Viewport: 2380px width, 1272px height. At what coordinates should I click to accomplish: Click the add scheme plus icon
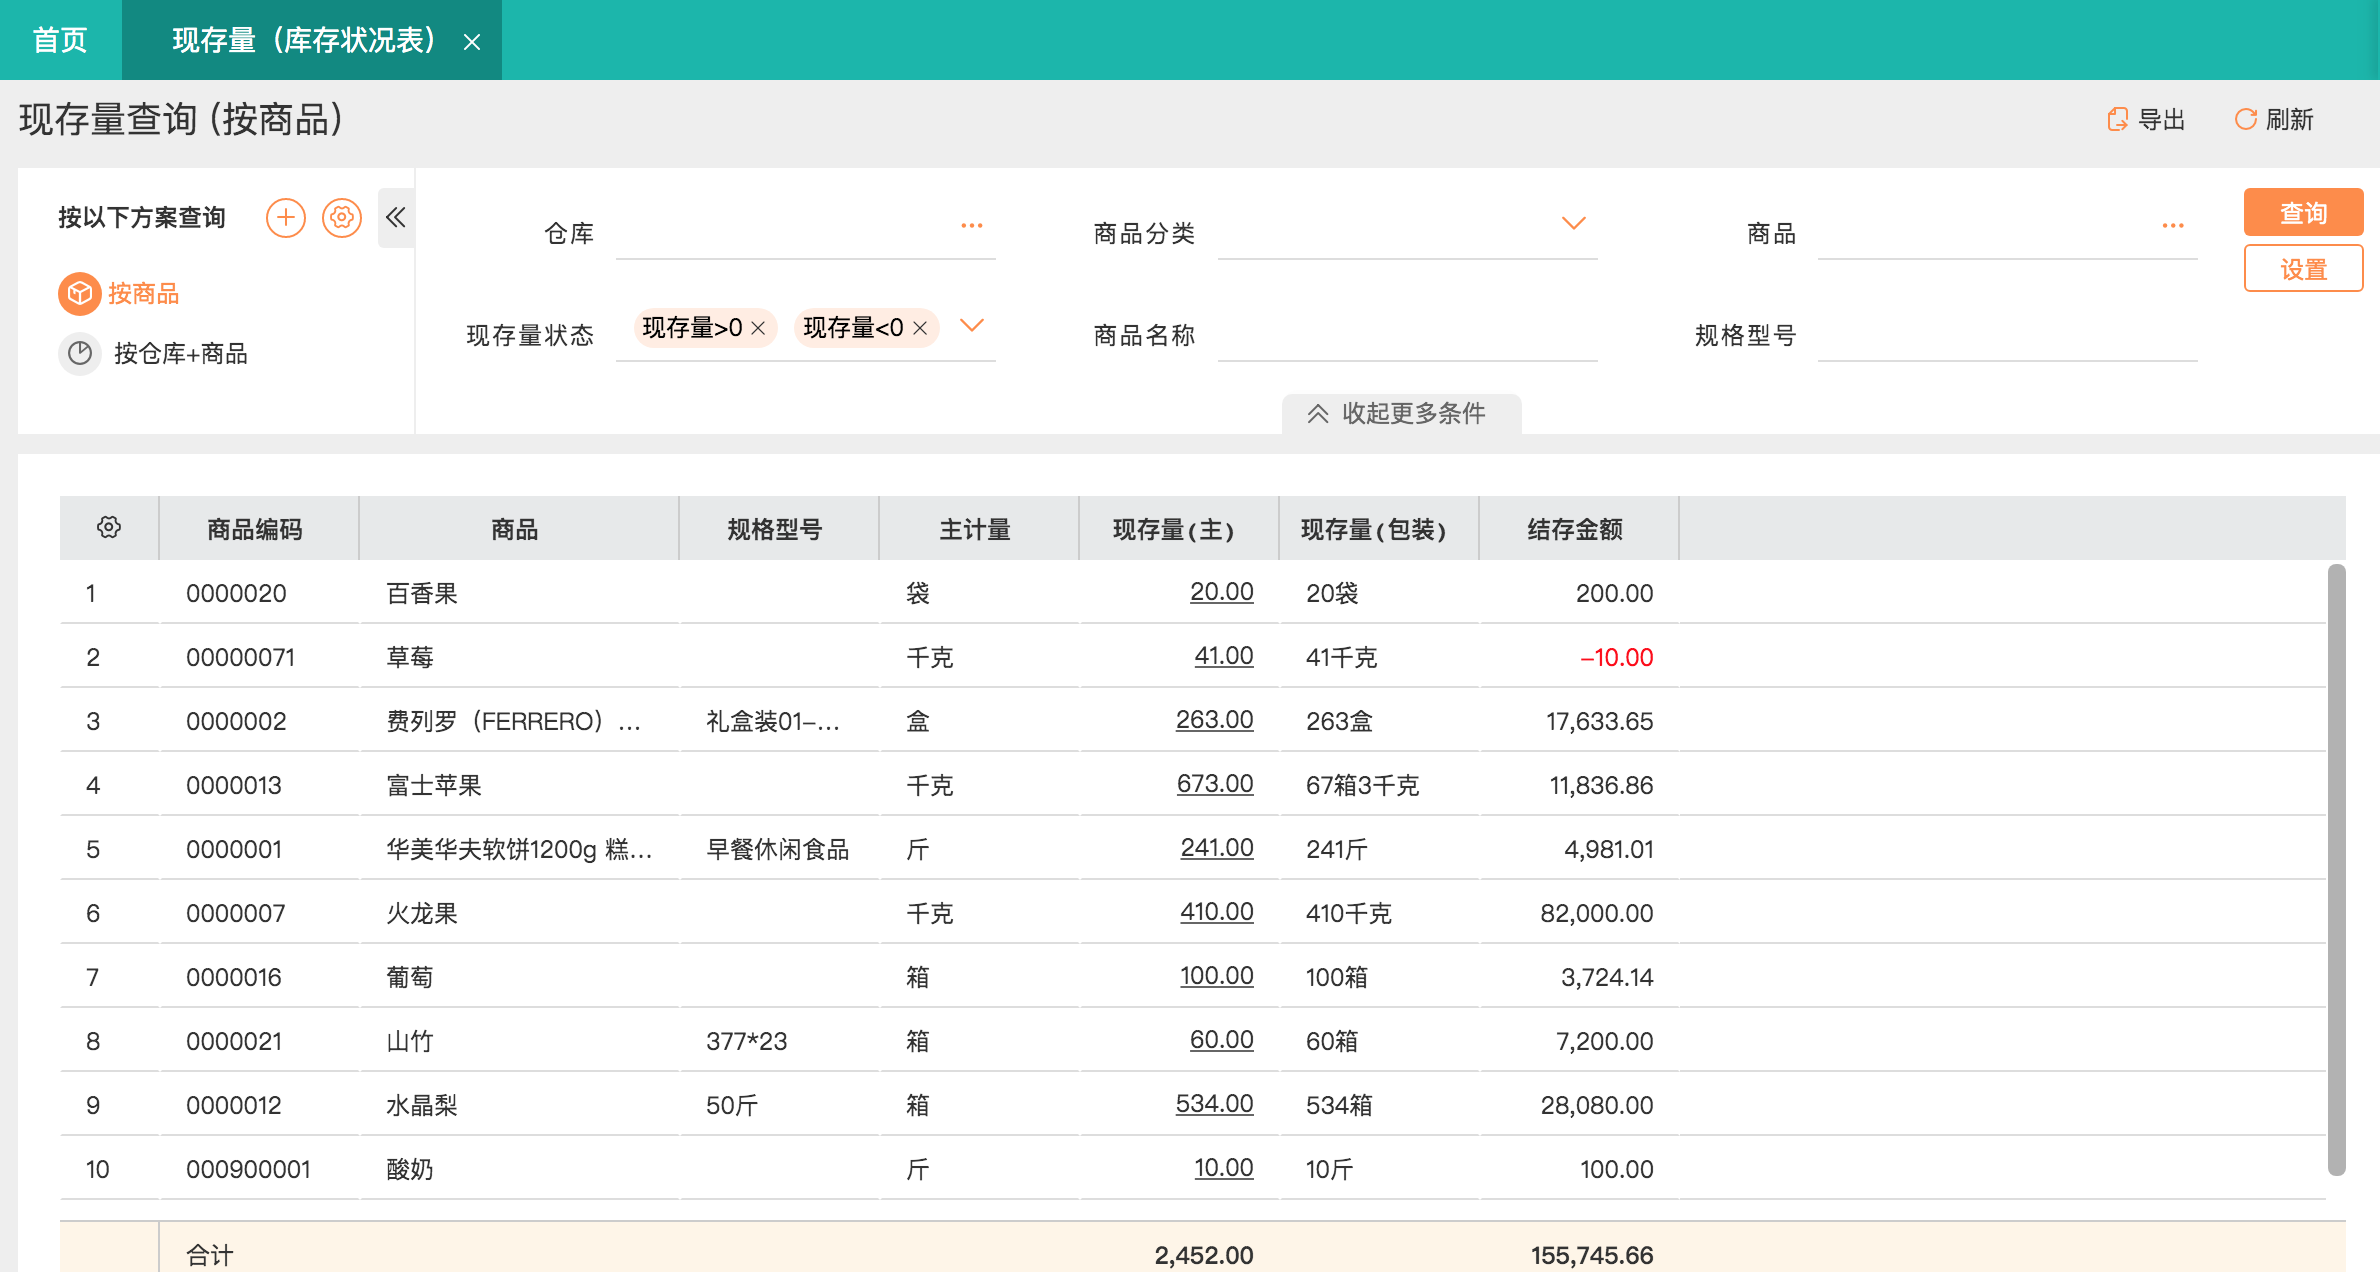click(286, 219)
